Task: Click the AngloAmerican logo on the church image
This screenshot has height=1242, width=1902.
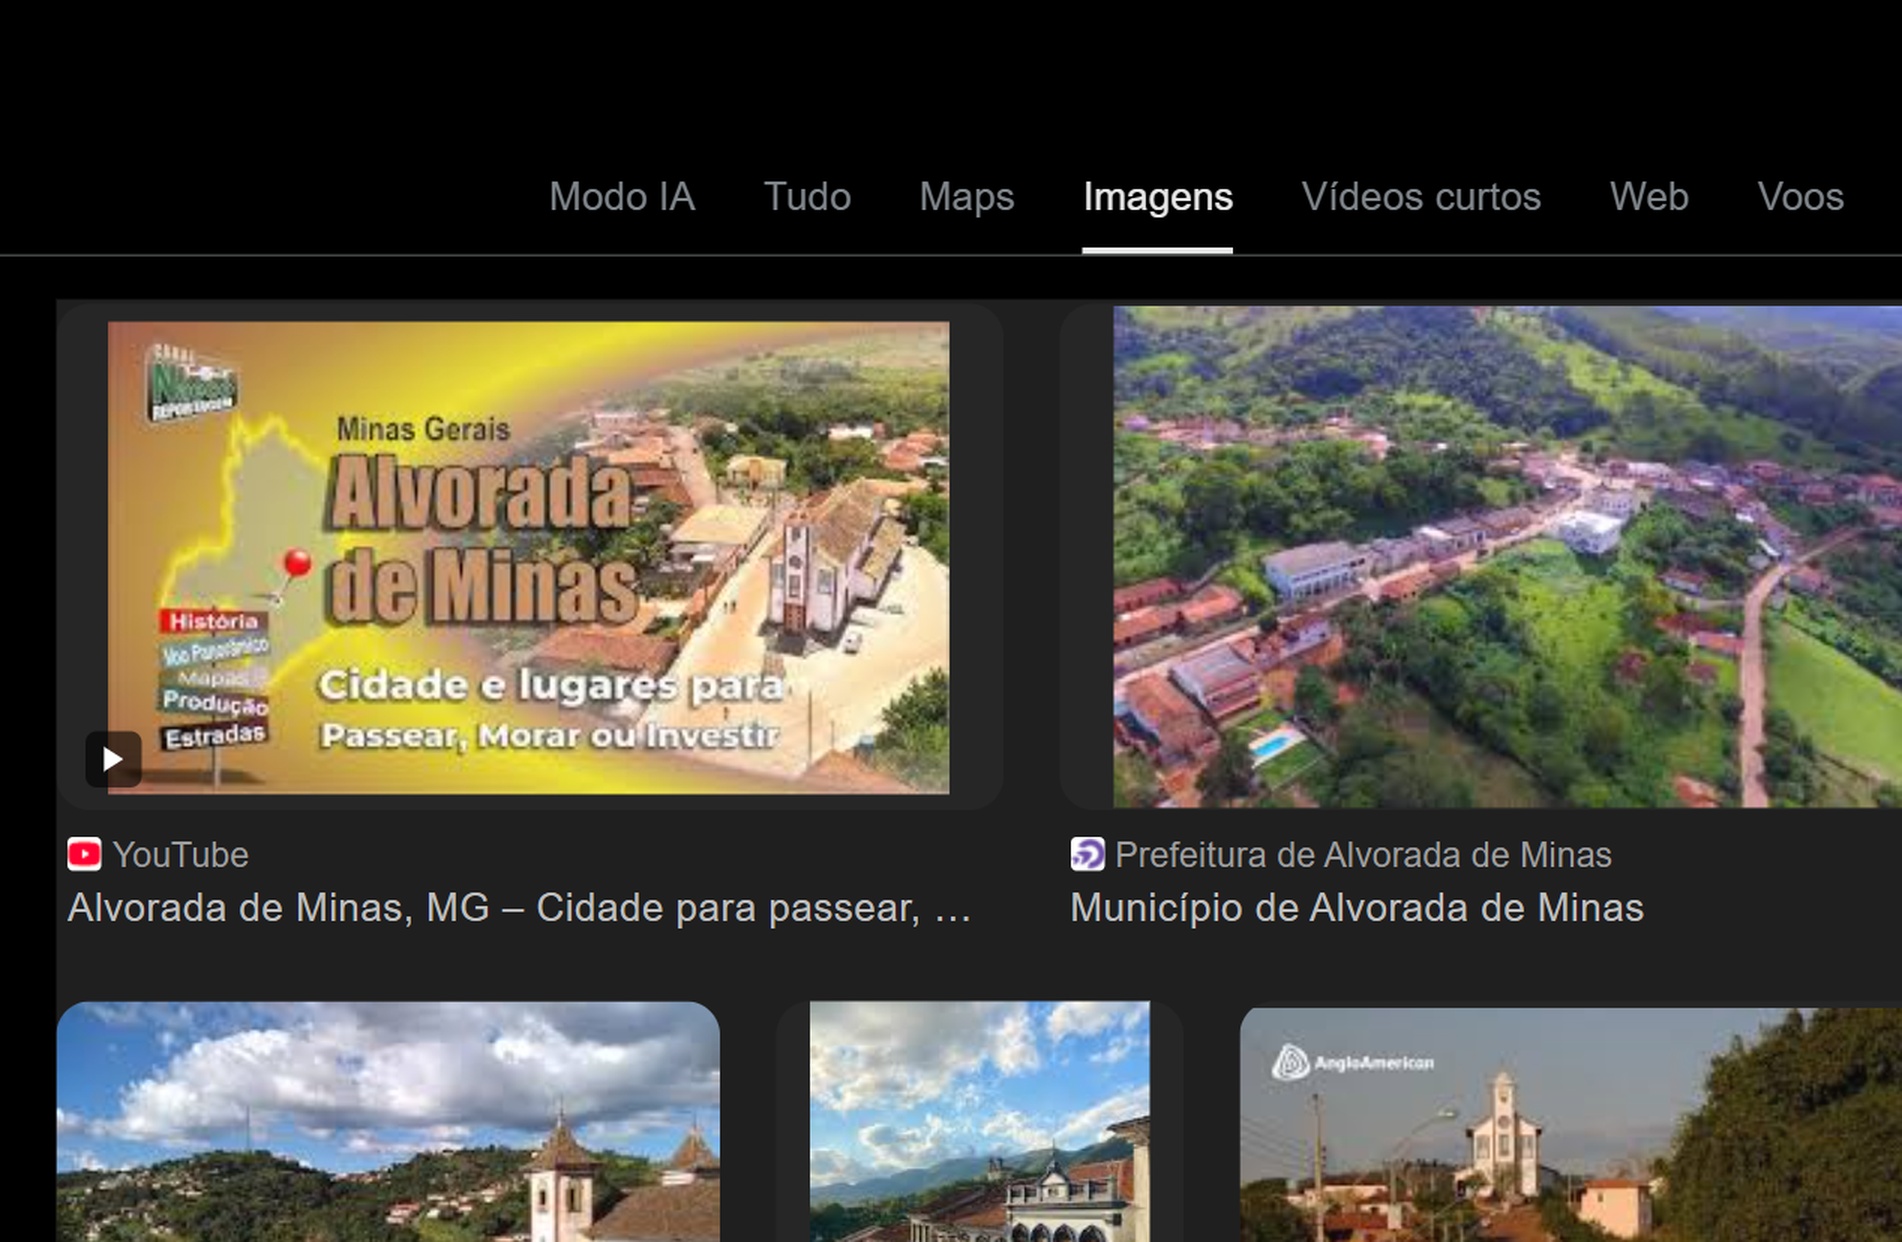Action: [x=1353, y=1062]
